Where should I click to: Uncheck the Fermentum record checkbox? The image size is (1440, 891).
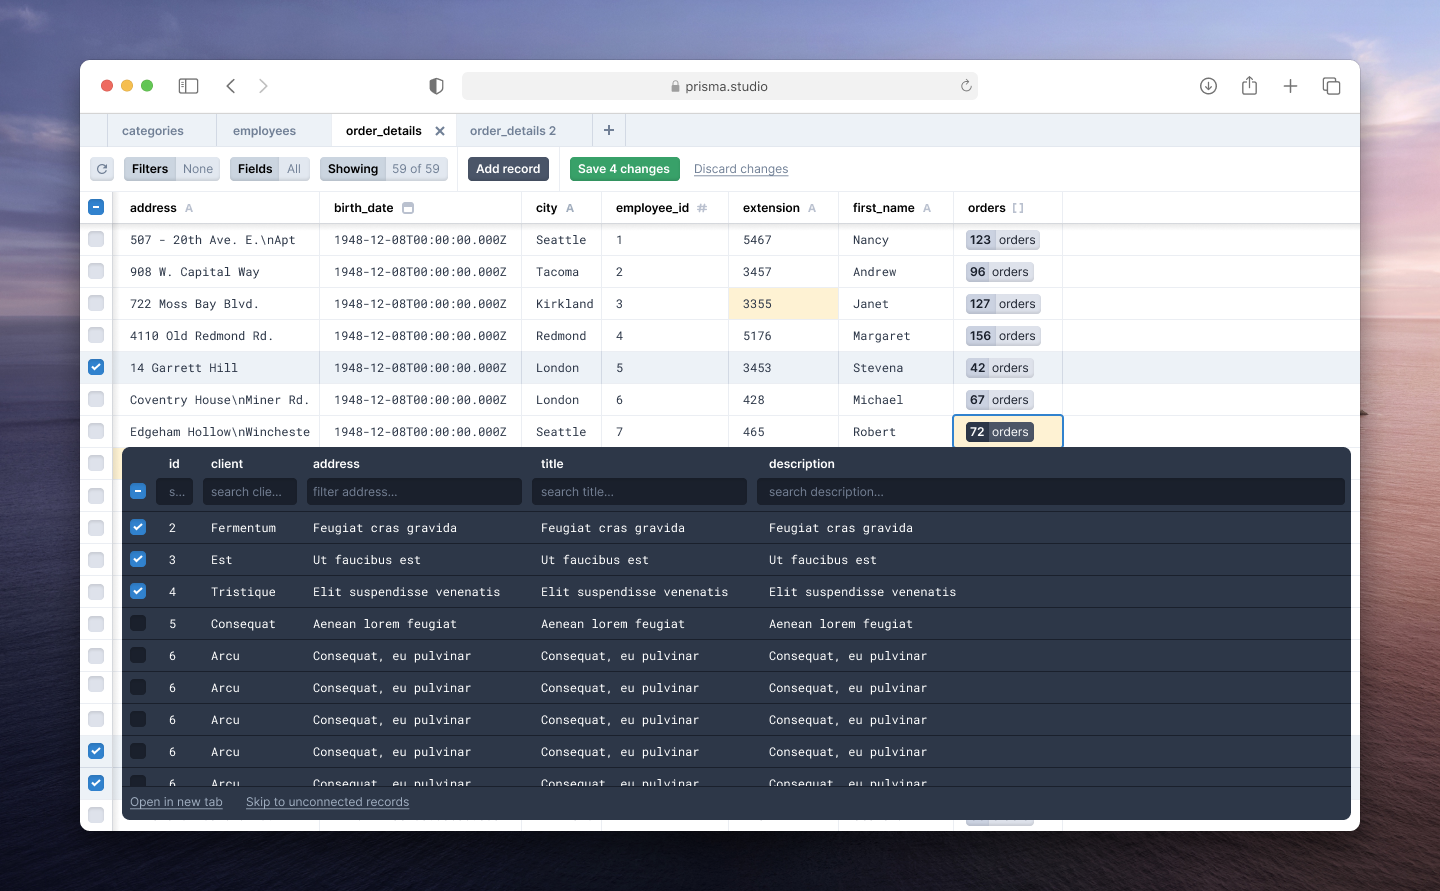pos(138,527)
